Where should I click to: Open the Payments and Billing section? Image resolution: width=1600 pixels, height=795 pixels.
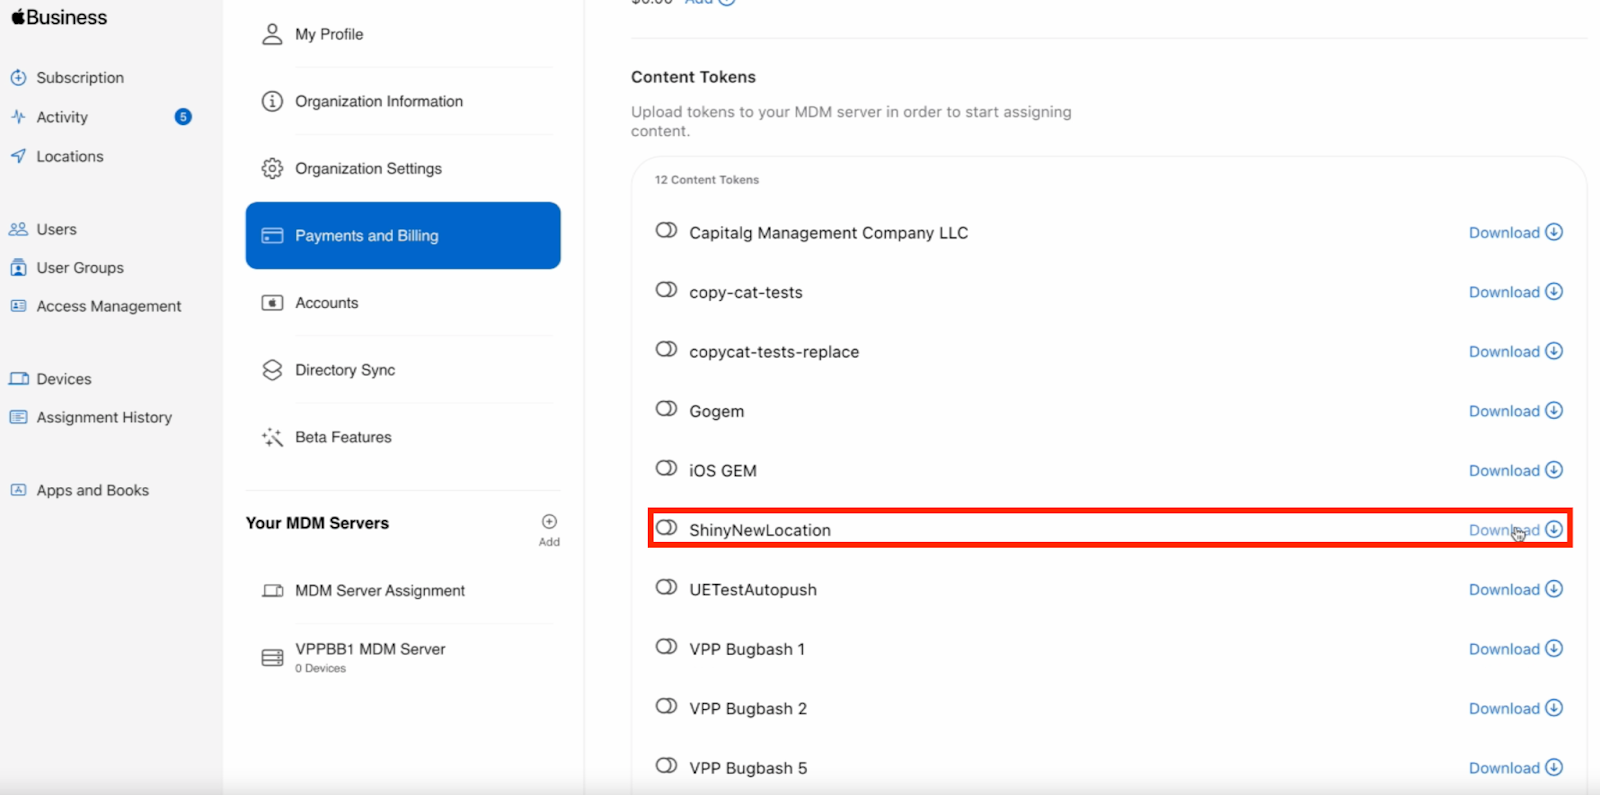pyautogui.click(x=402, y=236)
